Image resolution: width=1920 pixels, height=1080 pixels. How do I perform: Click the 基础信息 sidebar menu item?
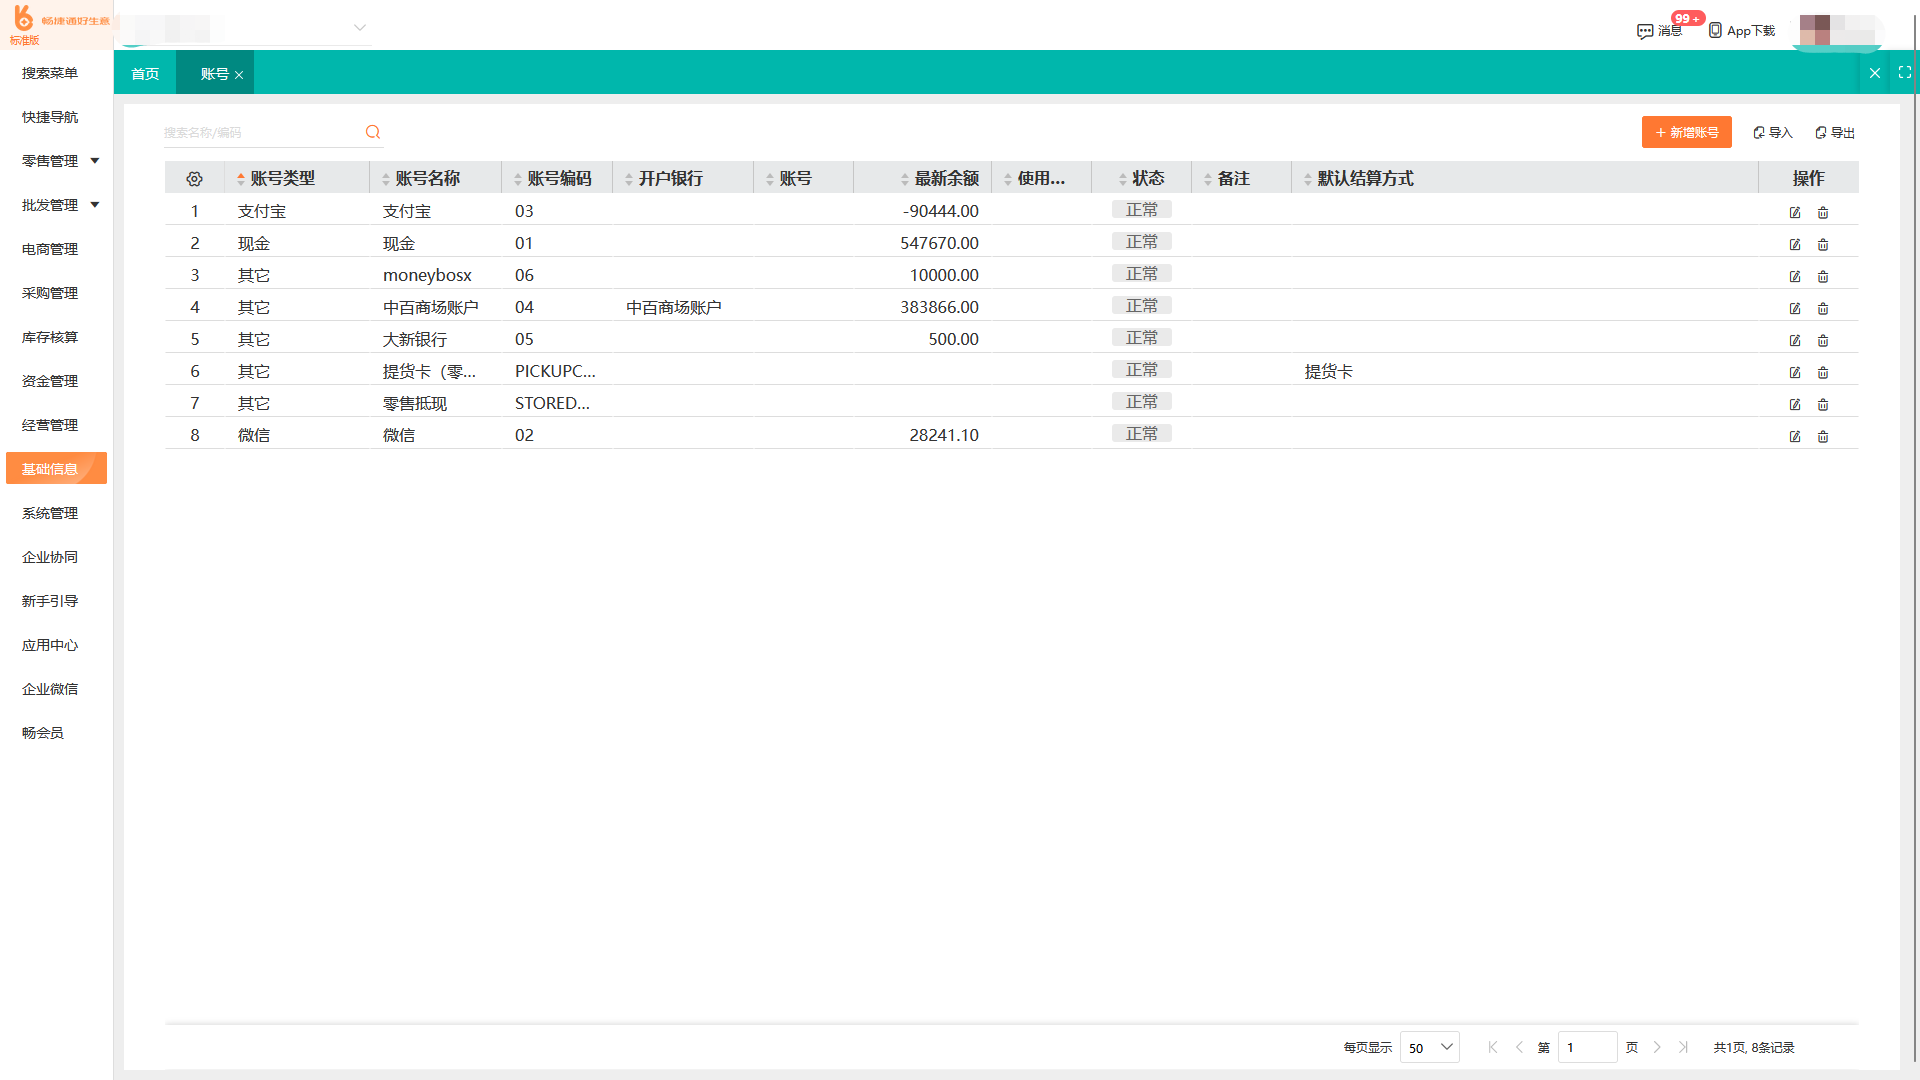[x=51, y=468]
